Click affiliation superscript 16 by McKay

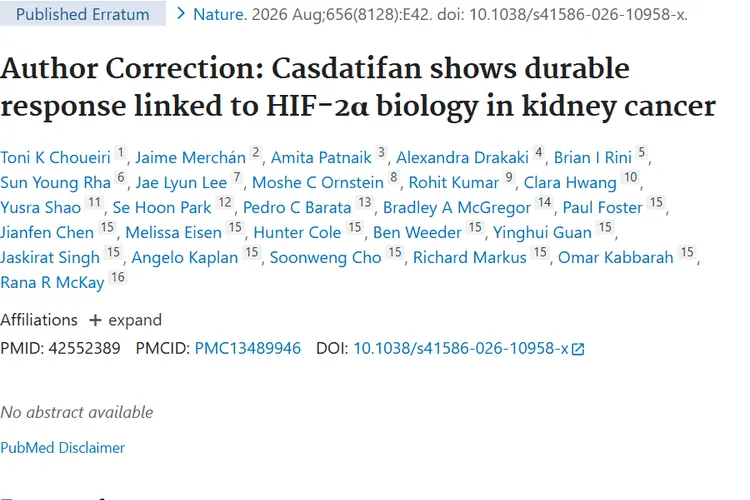118,278
